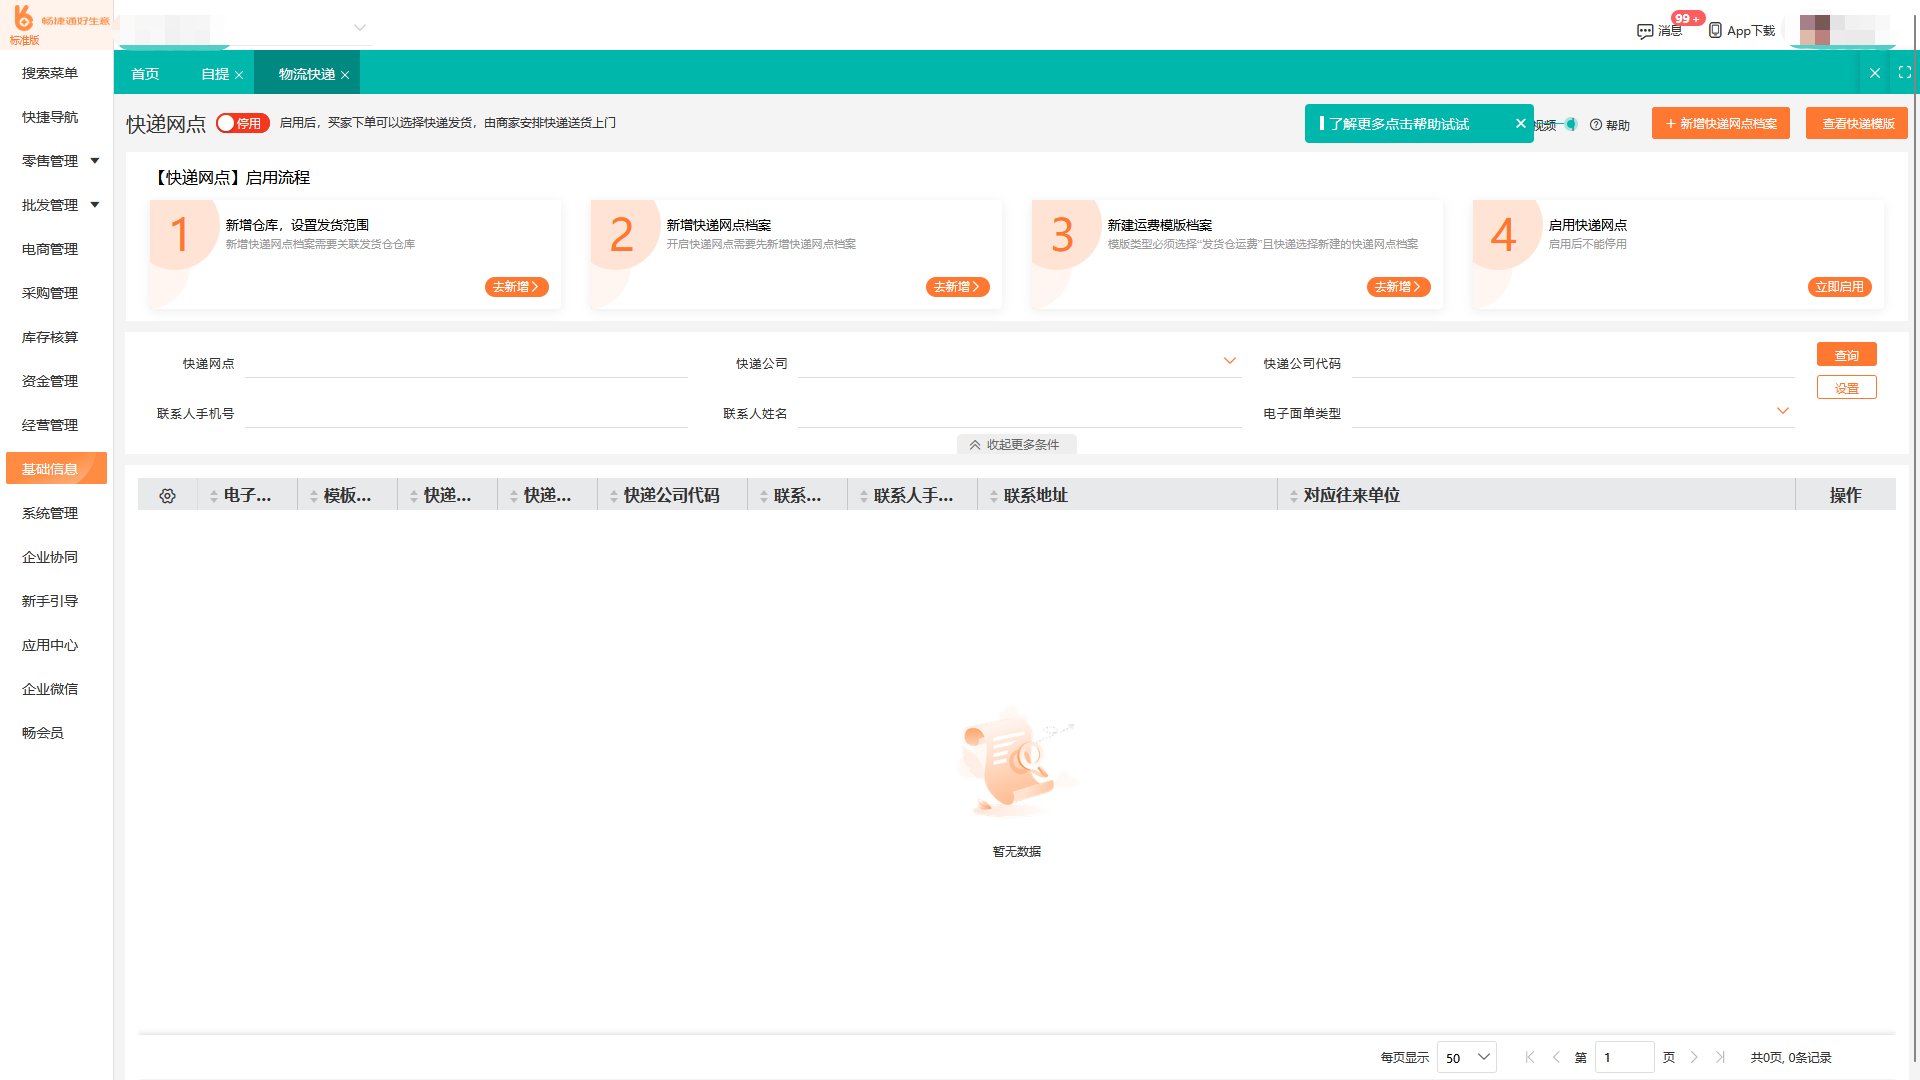The width and height of the screenshot is (1920, 1080).
Task: Click 去新增 button under step 1
Action: (x=513, y=286)
